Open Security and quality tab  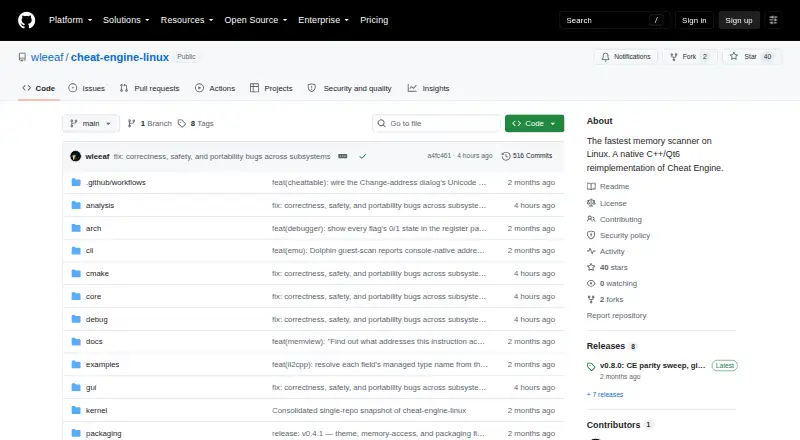(349, 88)
